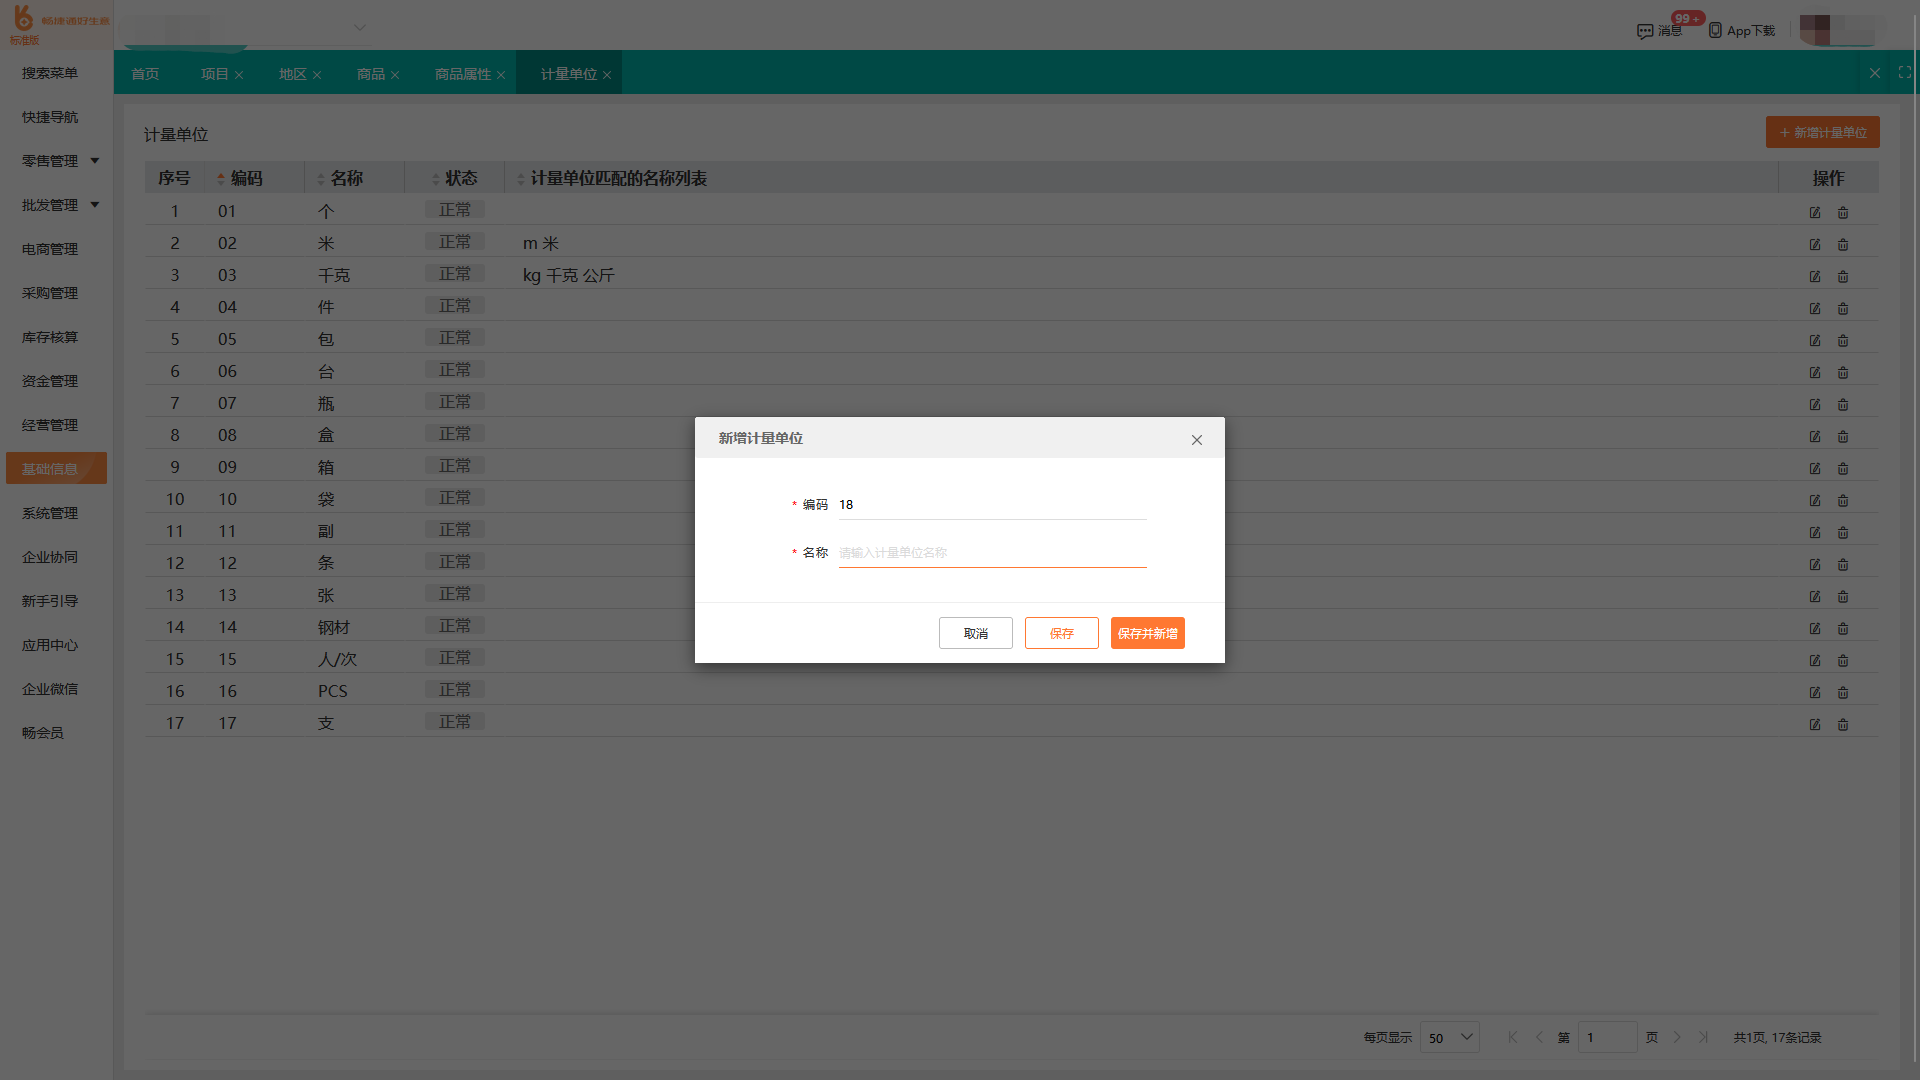Click the close icon on the dialog
Screen dimensions: 1920x1080
[1197, 440]
